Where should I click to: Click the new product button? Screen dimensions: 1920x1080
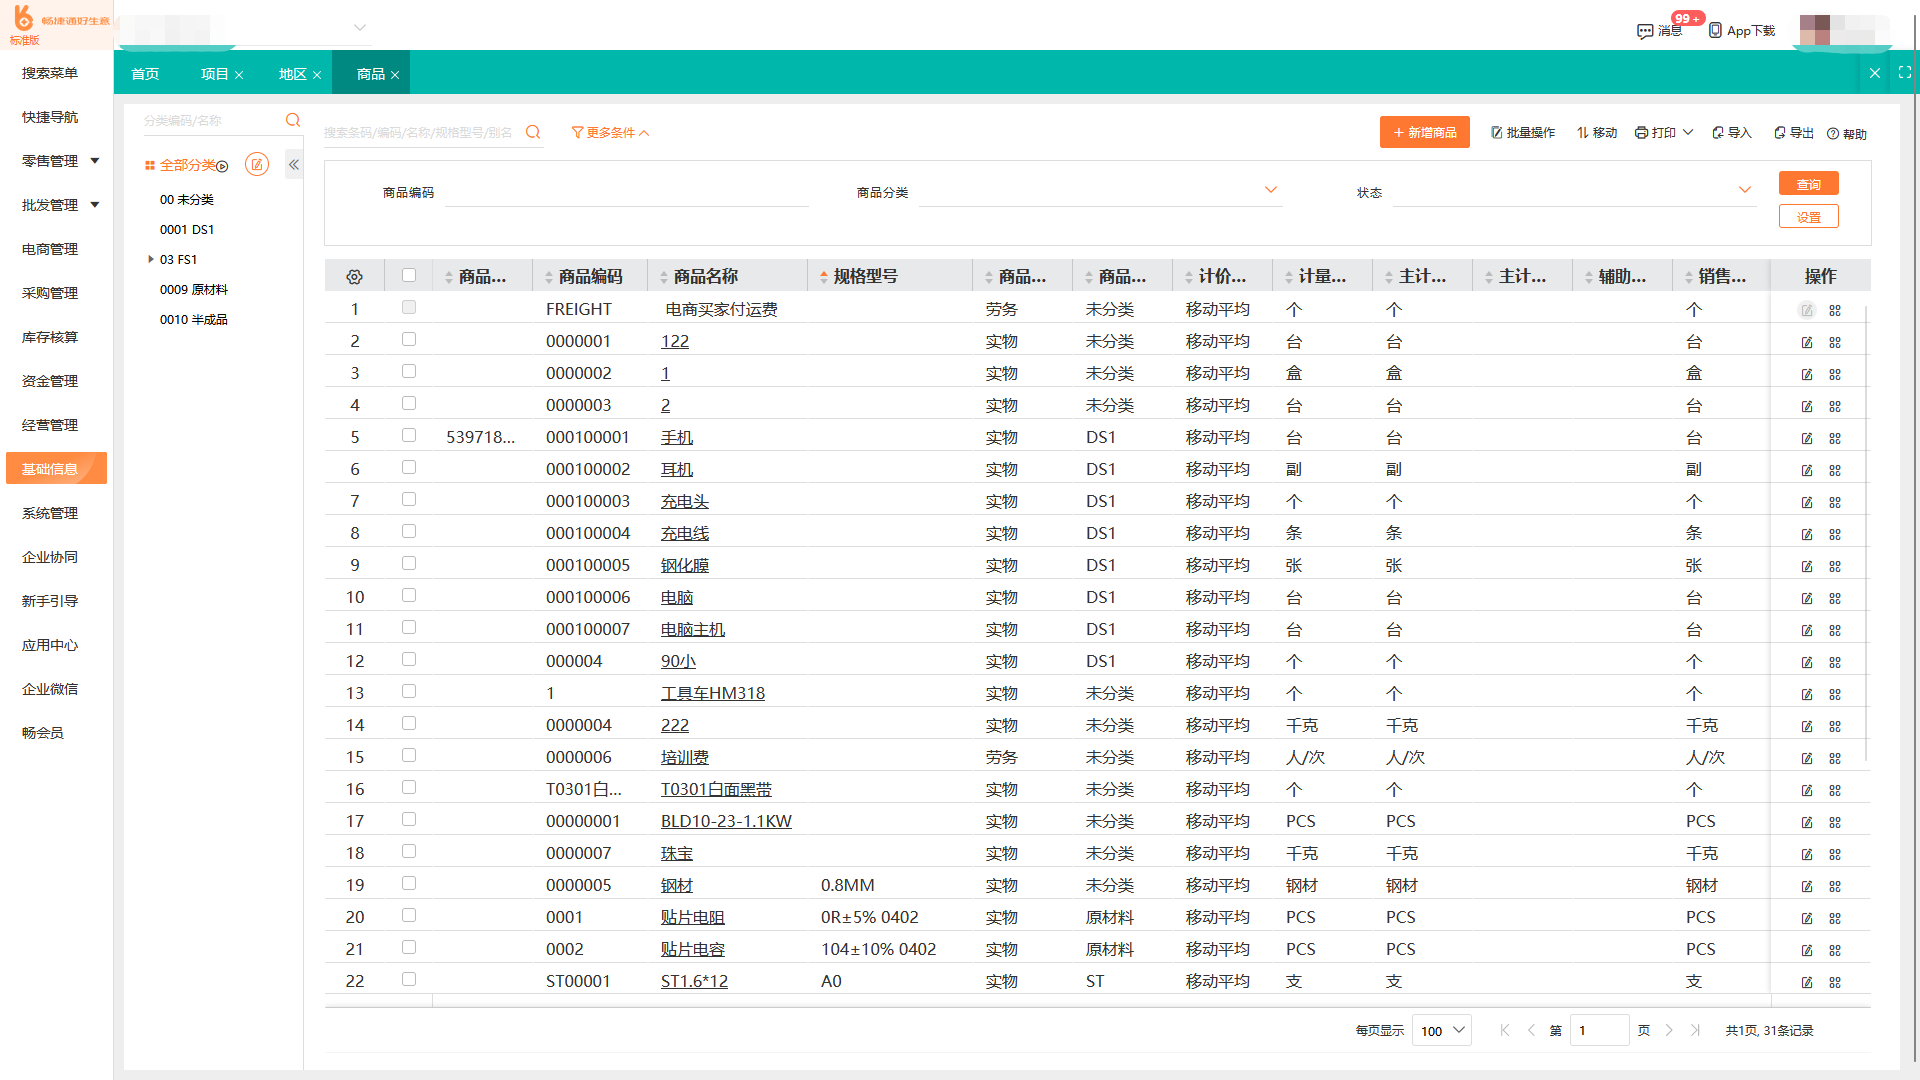1425,131
